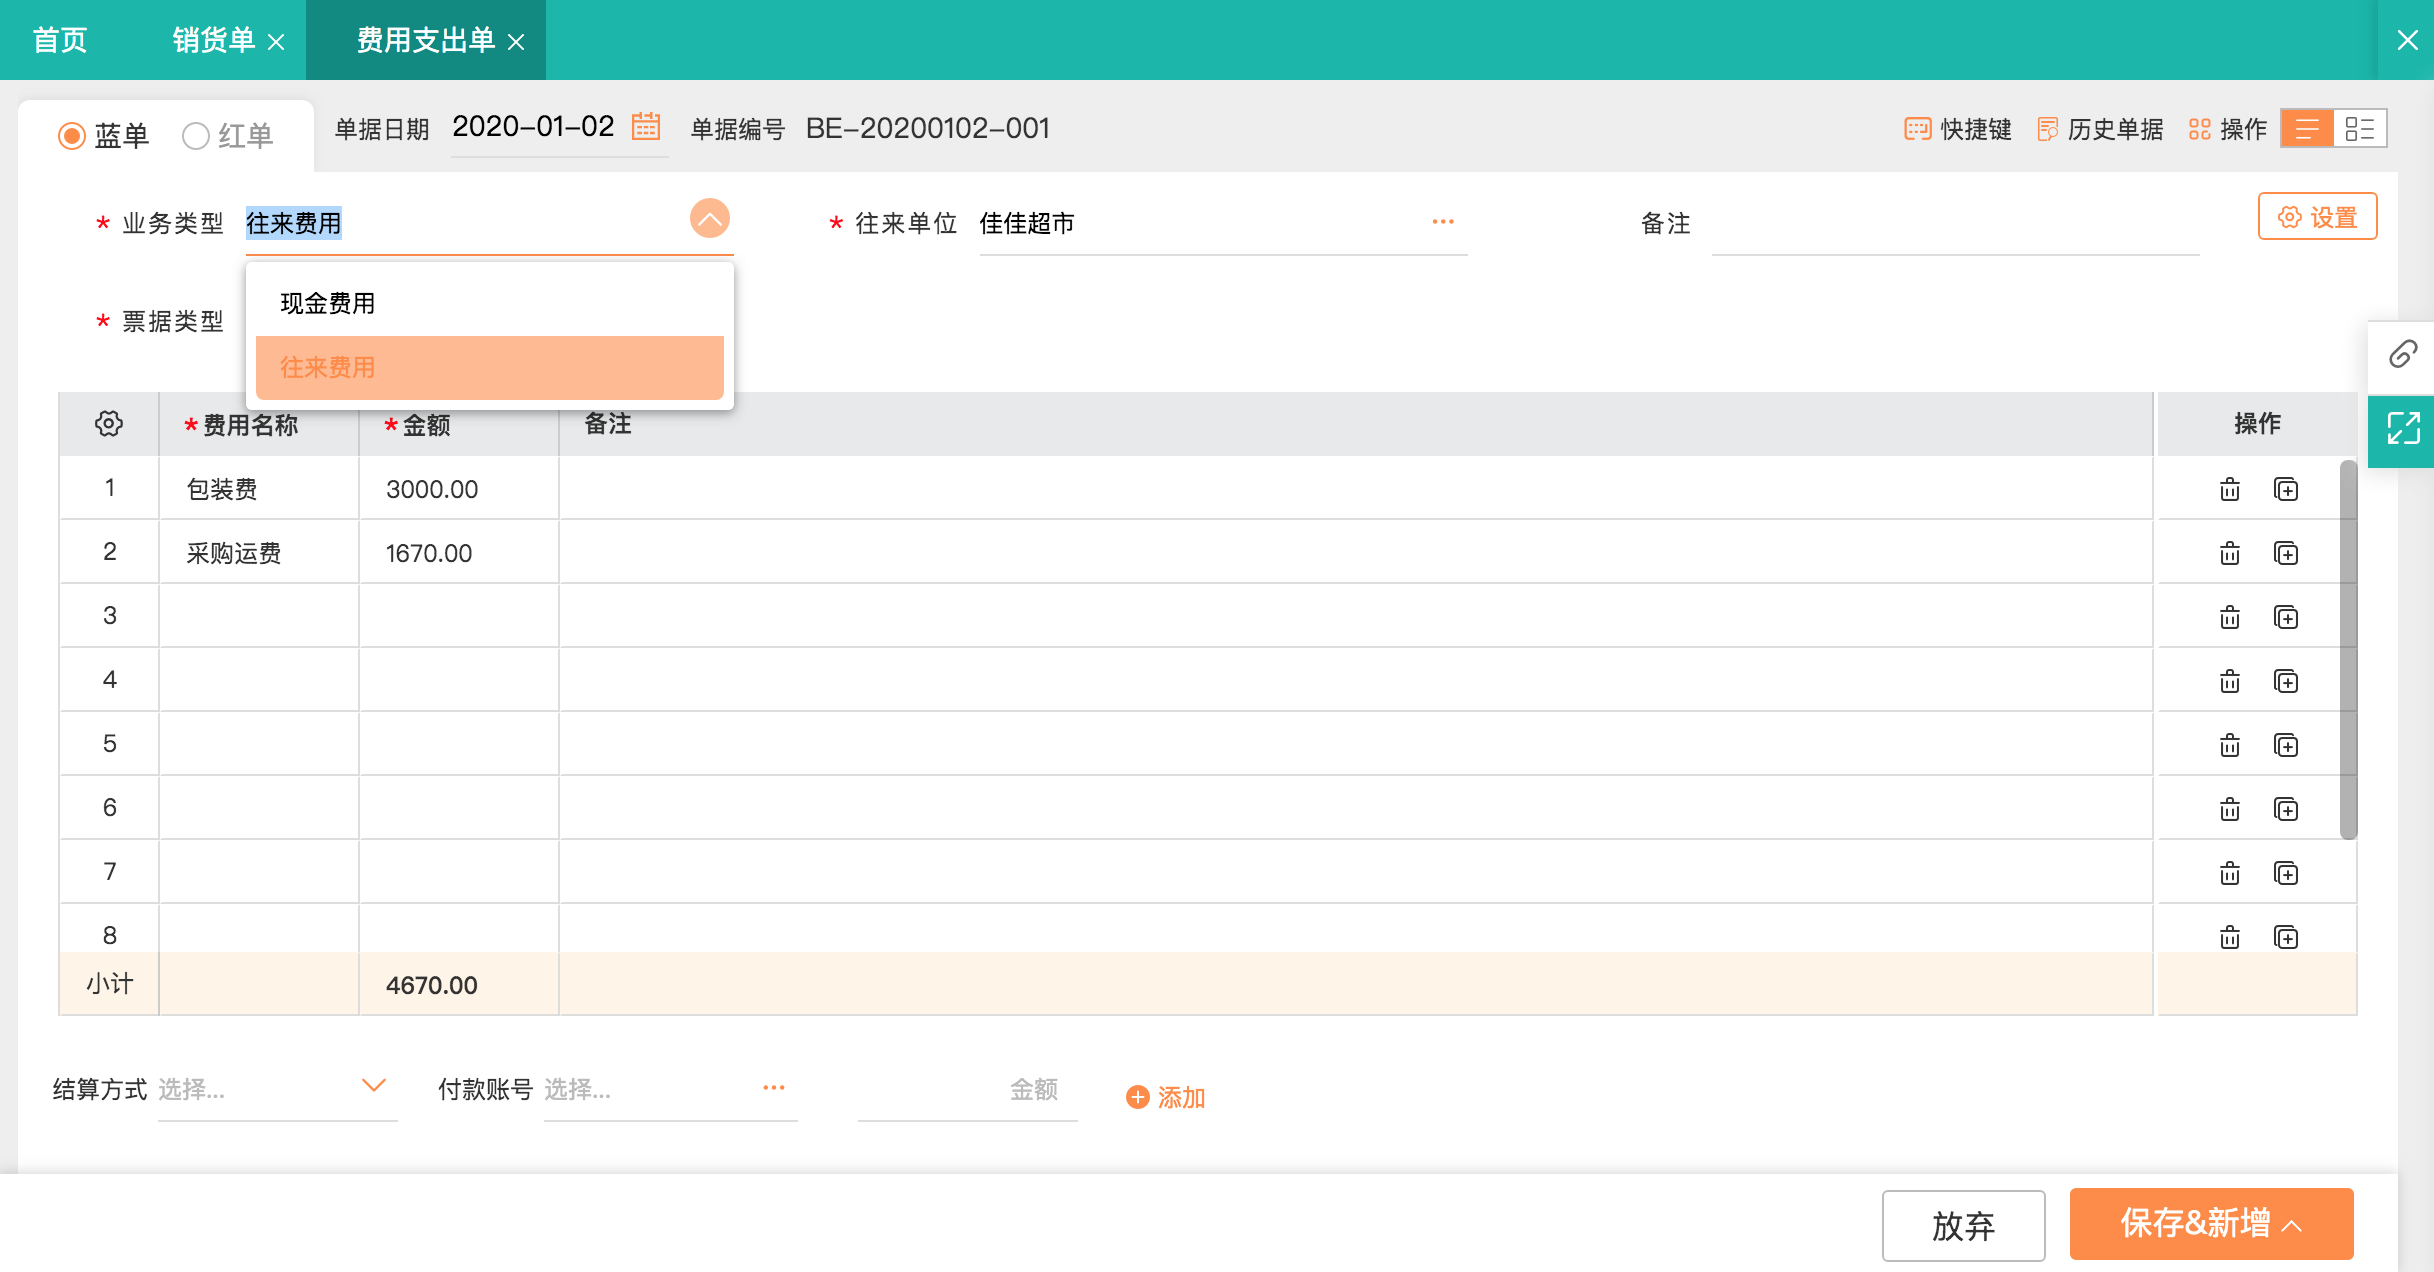Click the collapse arrow on 业务类型 field

pos(708,221)
